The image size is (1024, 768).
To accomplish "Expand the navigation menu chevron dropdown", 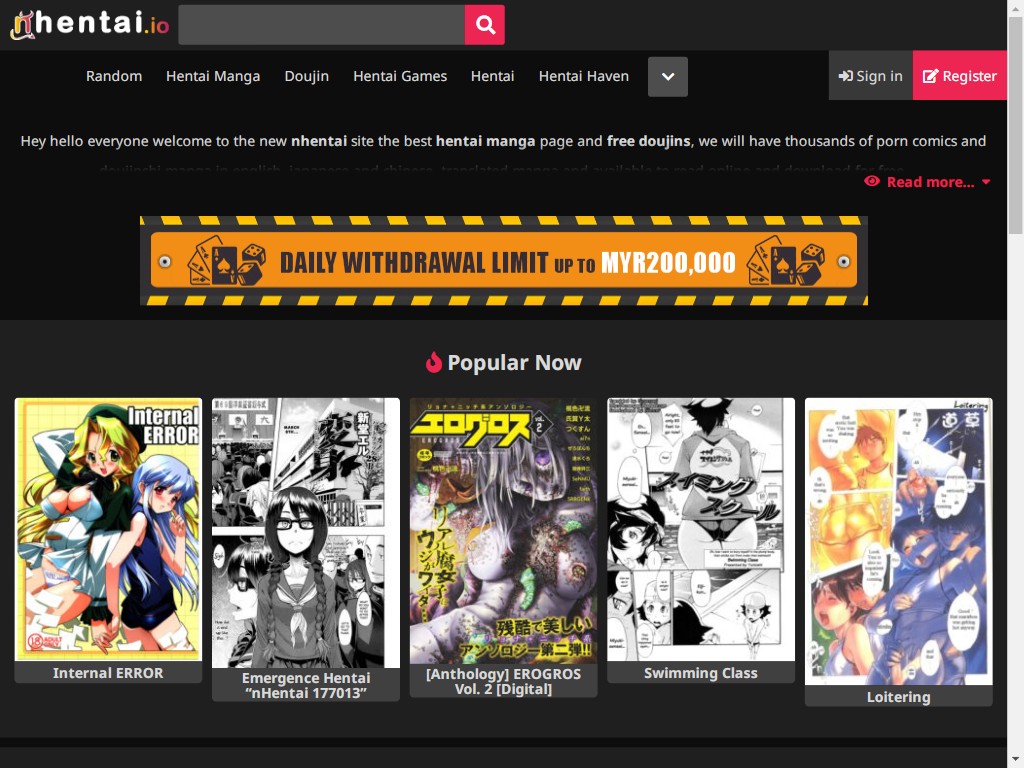I will 667,77.
